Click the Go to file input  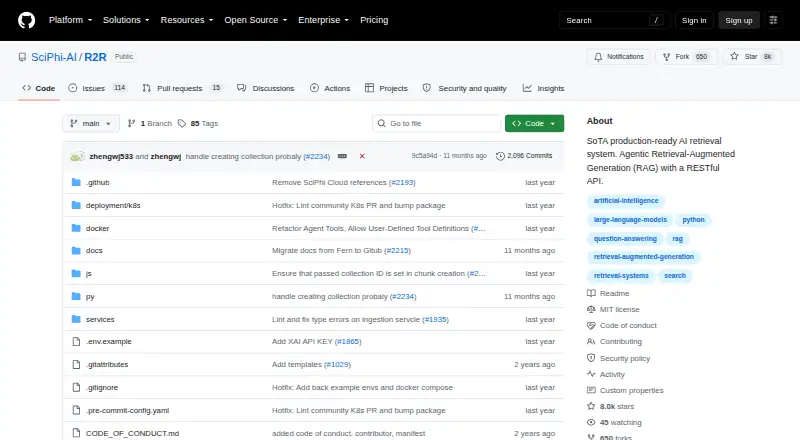437,124
